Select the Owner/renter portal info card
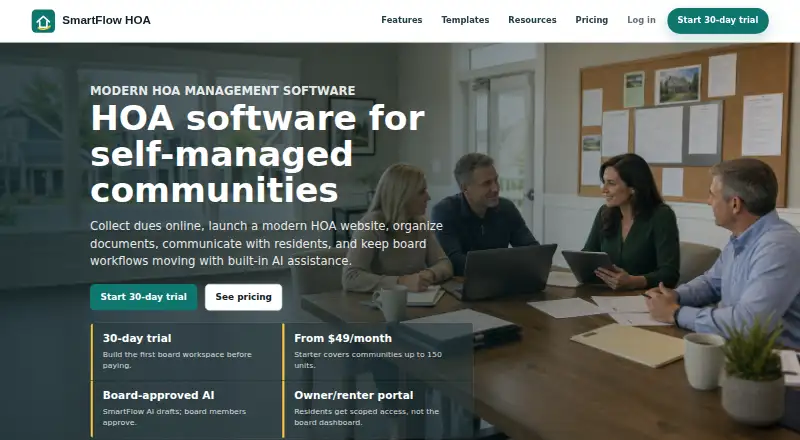Screen dimensions: 800x440 coord(378,409)
